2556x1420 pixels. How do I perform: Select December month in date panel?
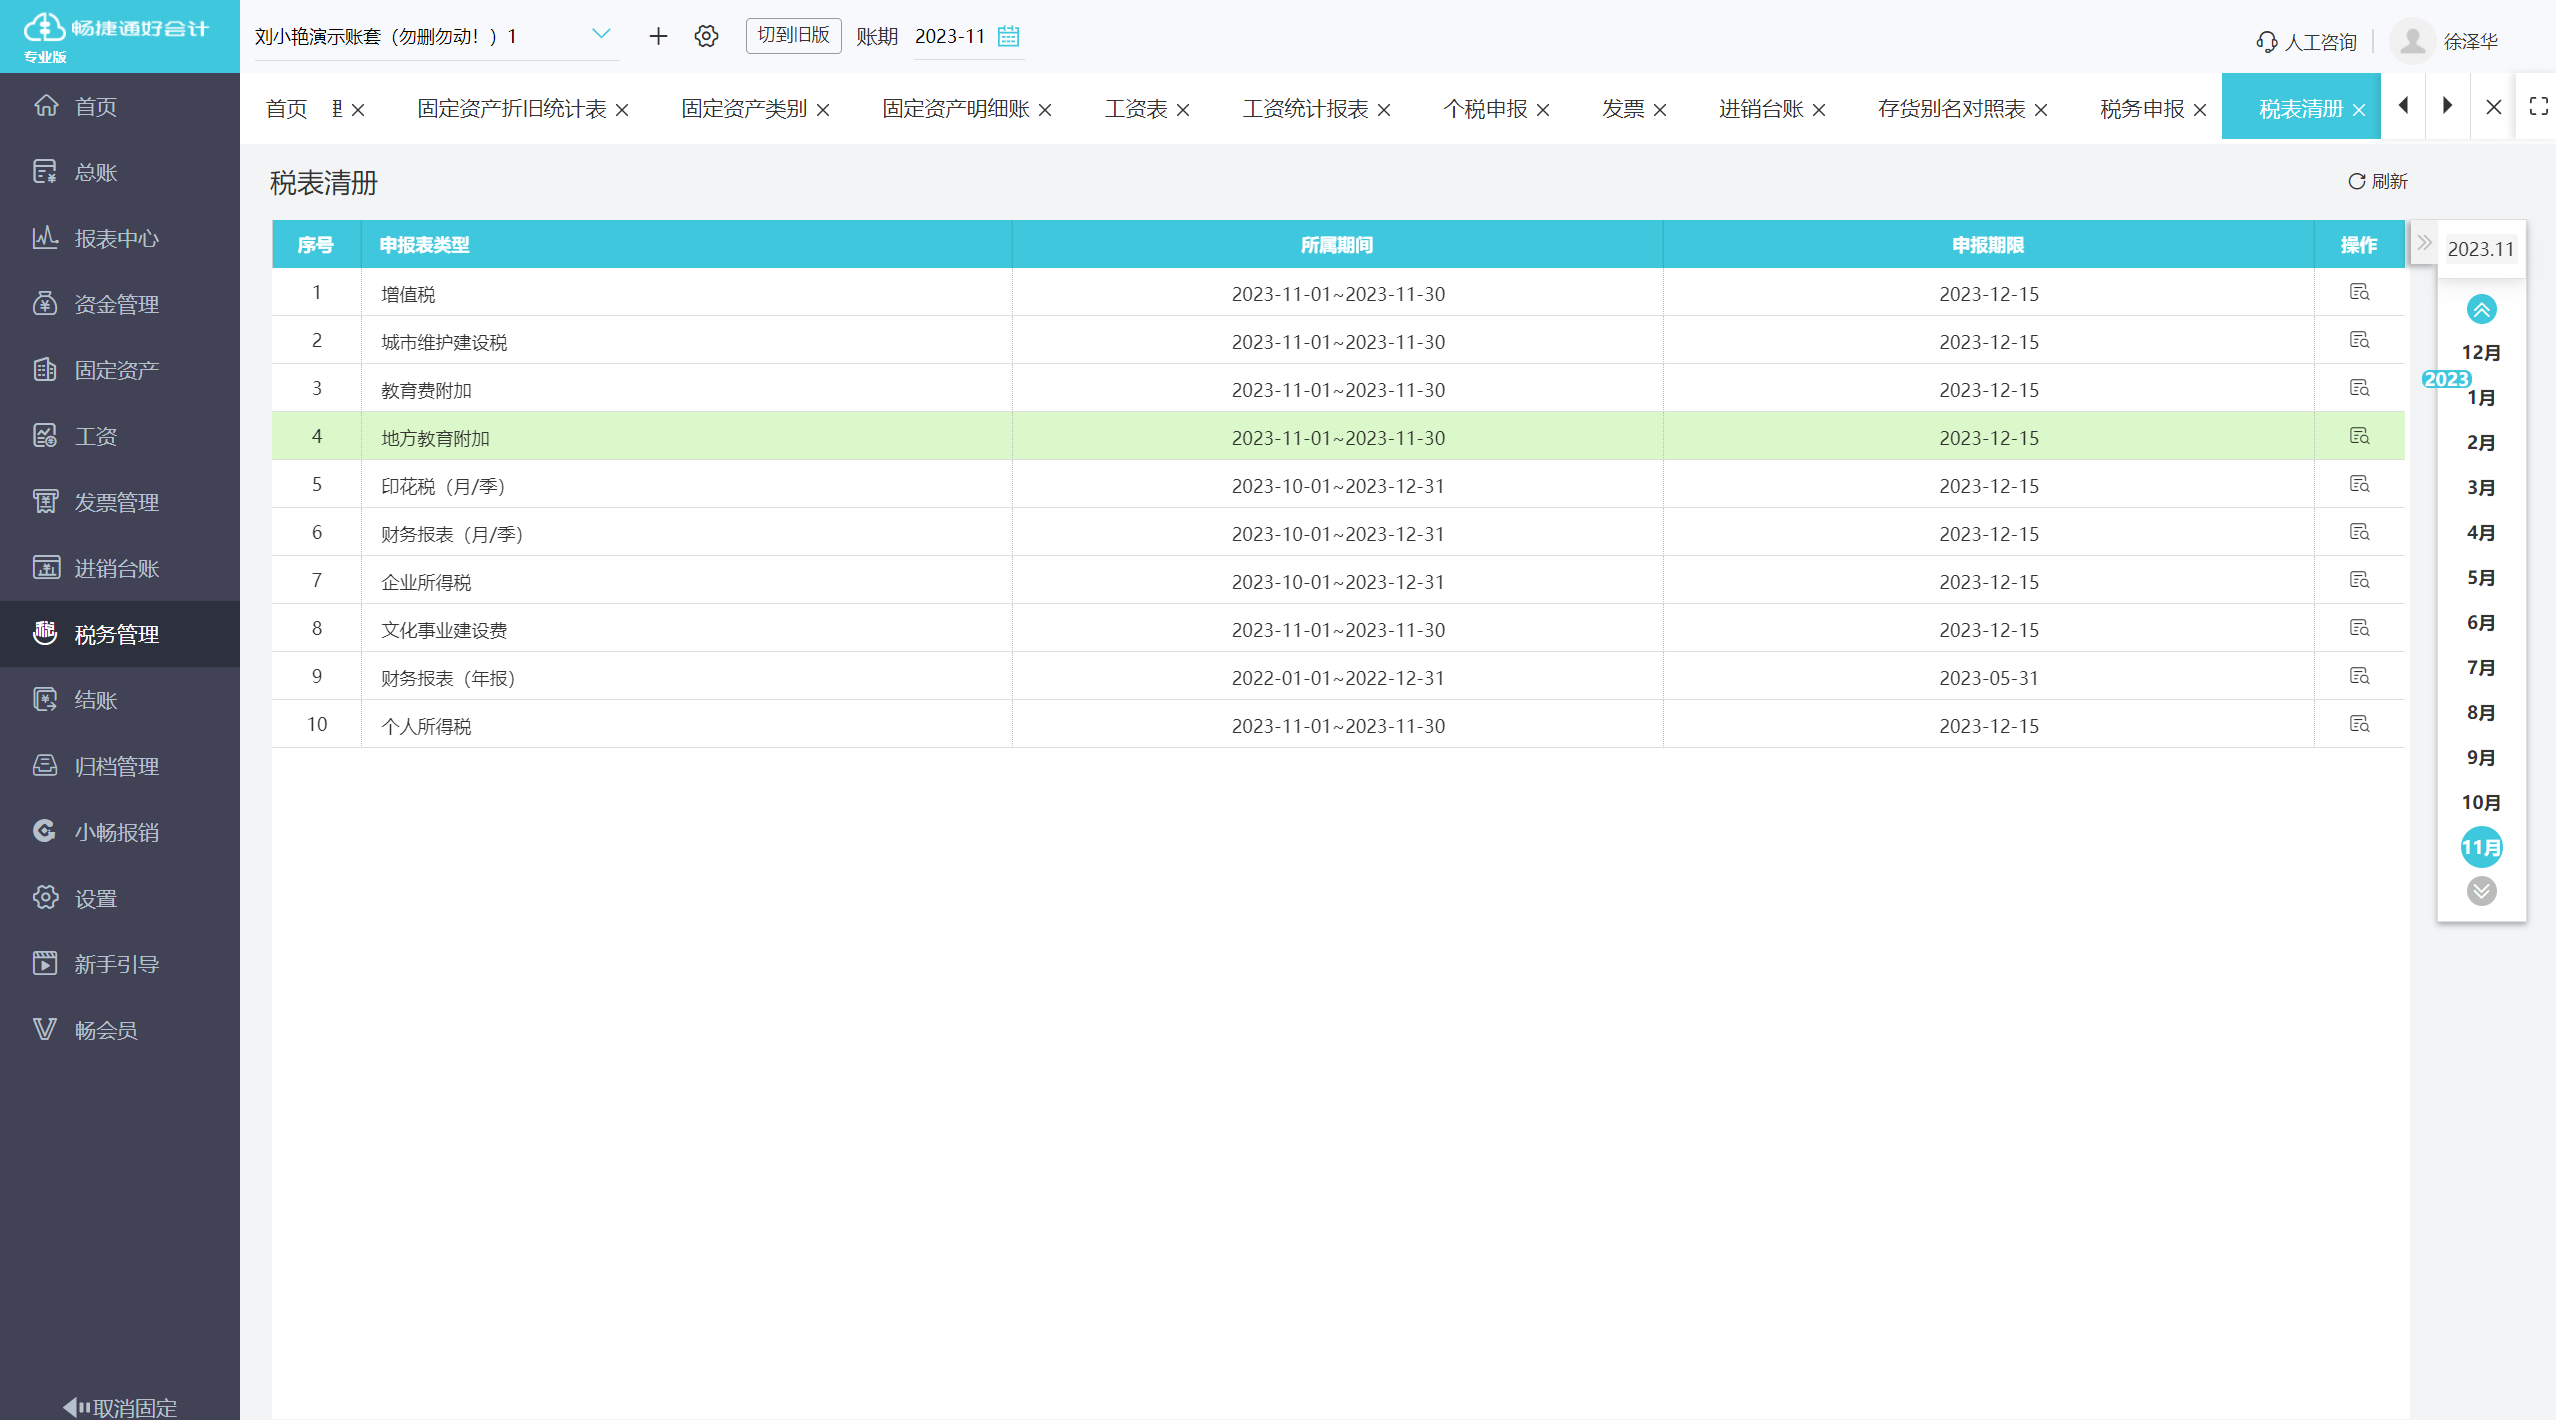point(2479,352)
